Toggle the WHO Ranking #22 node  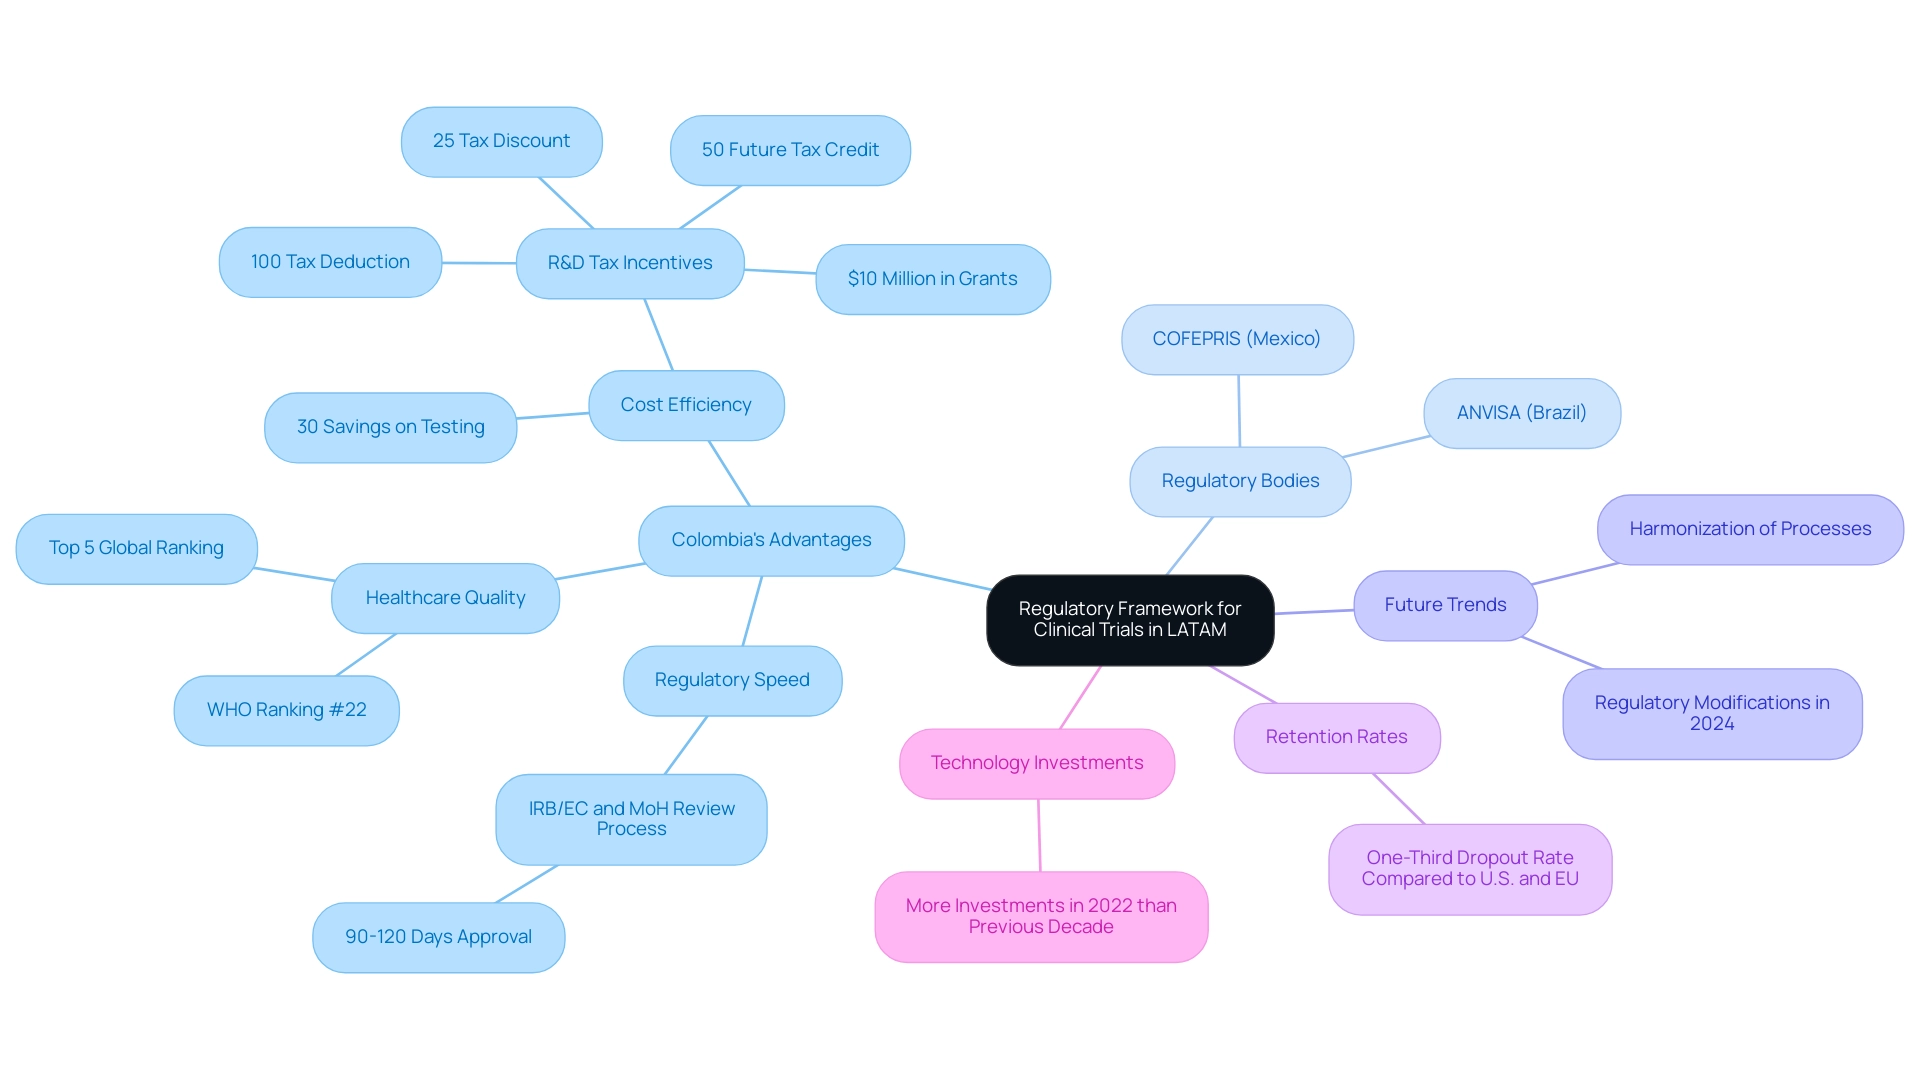point(277,706)
